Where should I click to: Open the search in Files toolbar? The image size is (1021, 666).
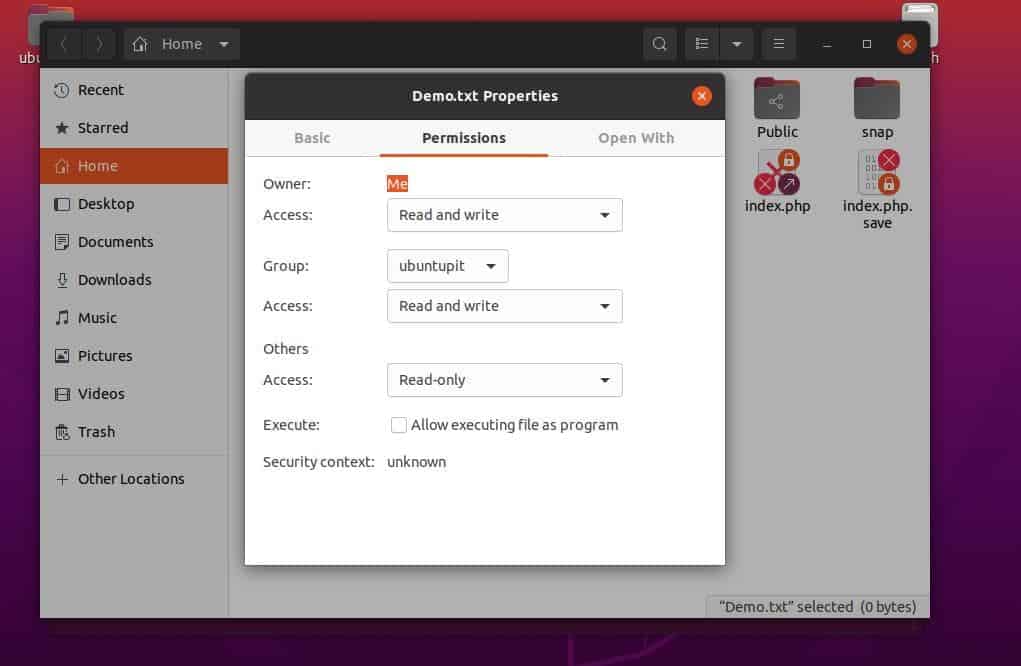tap(659, 44)
